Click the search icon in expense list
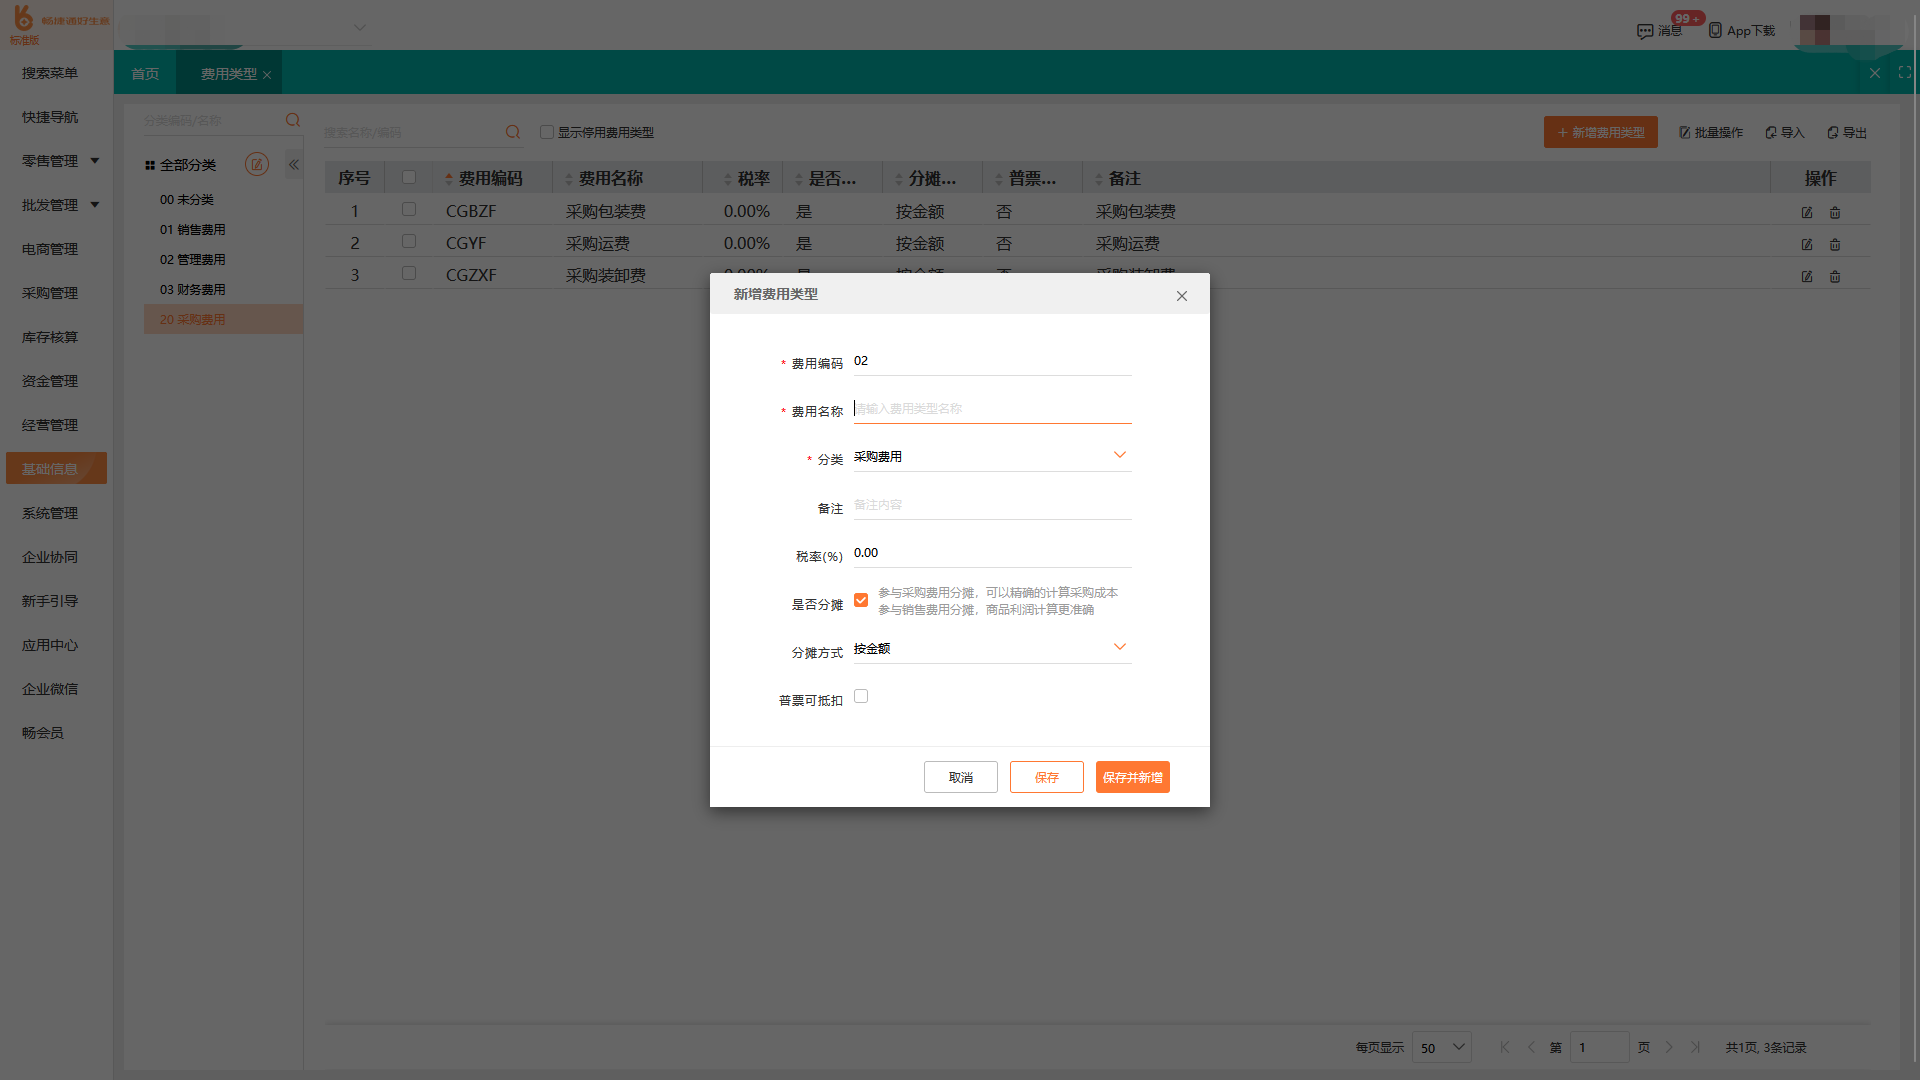 point(512,131)
